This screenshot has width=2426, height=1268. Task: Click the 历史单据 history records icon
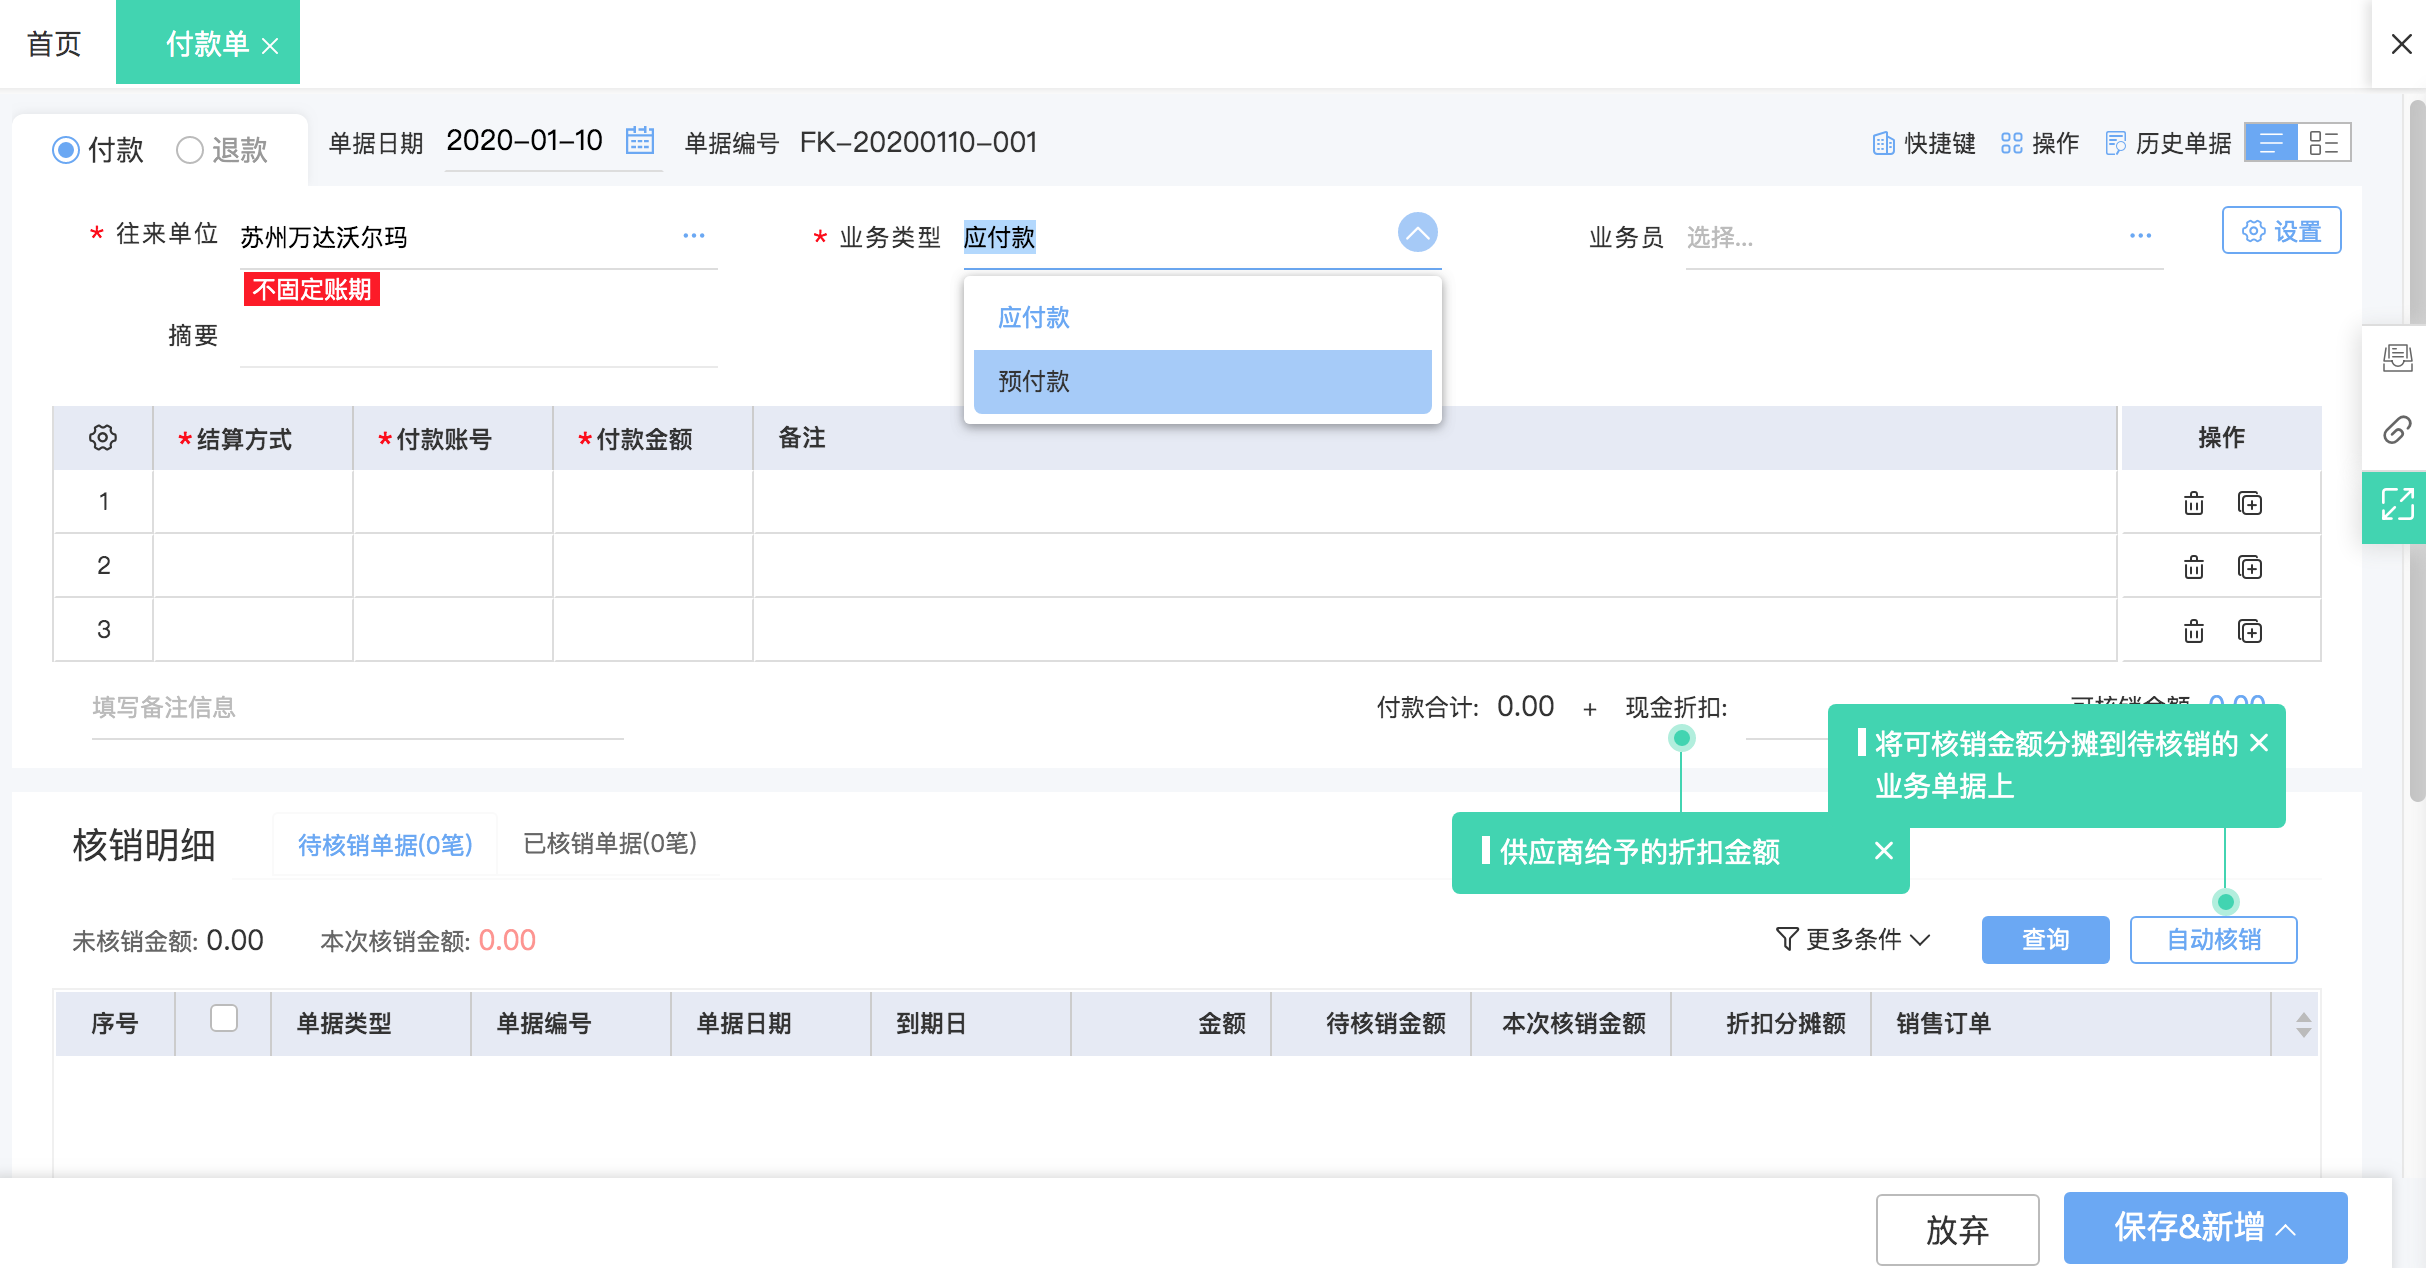click(x=2115, y=141)
